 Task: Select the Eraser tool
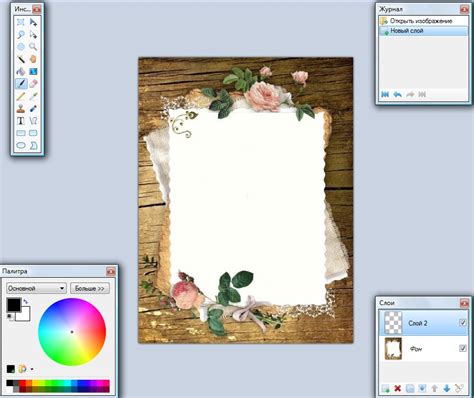click(33, 84)
